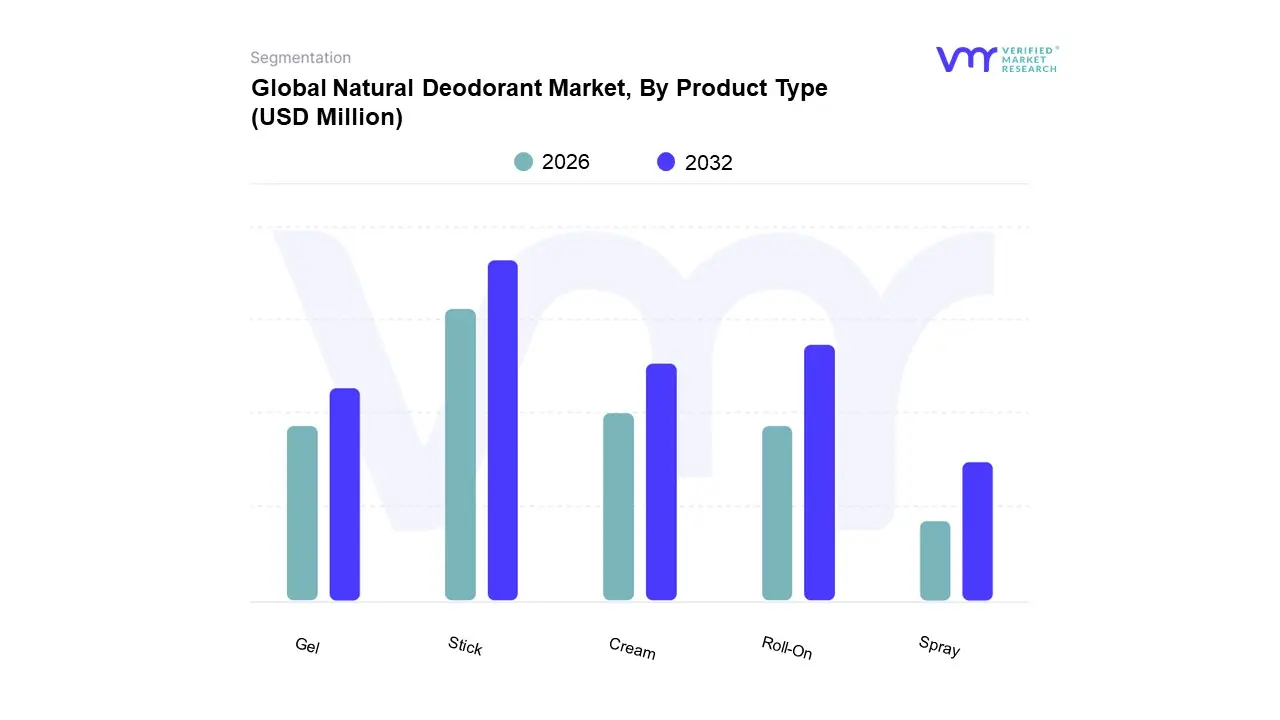The image size is (1280, 720).
Task: Toggle the 2032 series legend label
Action: [x=708, y=163]
